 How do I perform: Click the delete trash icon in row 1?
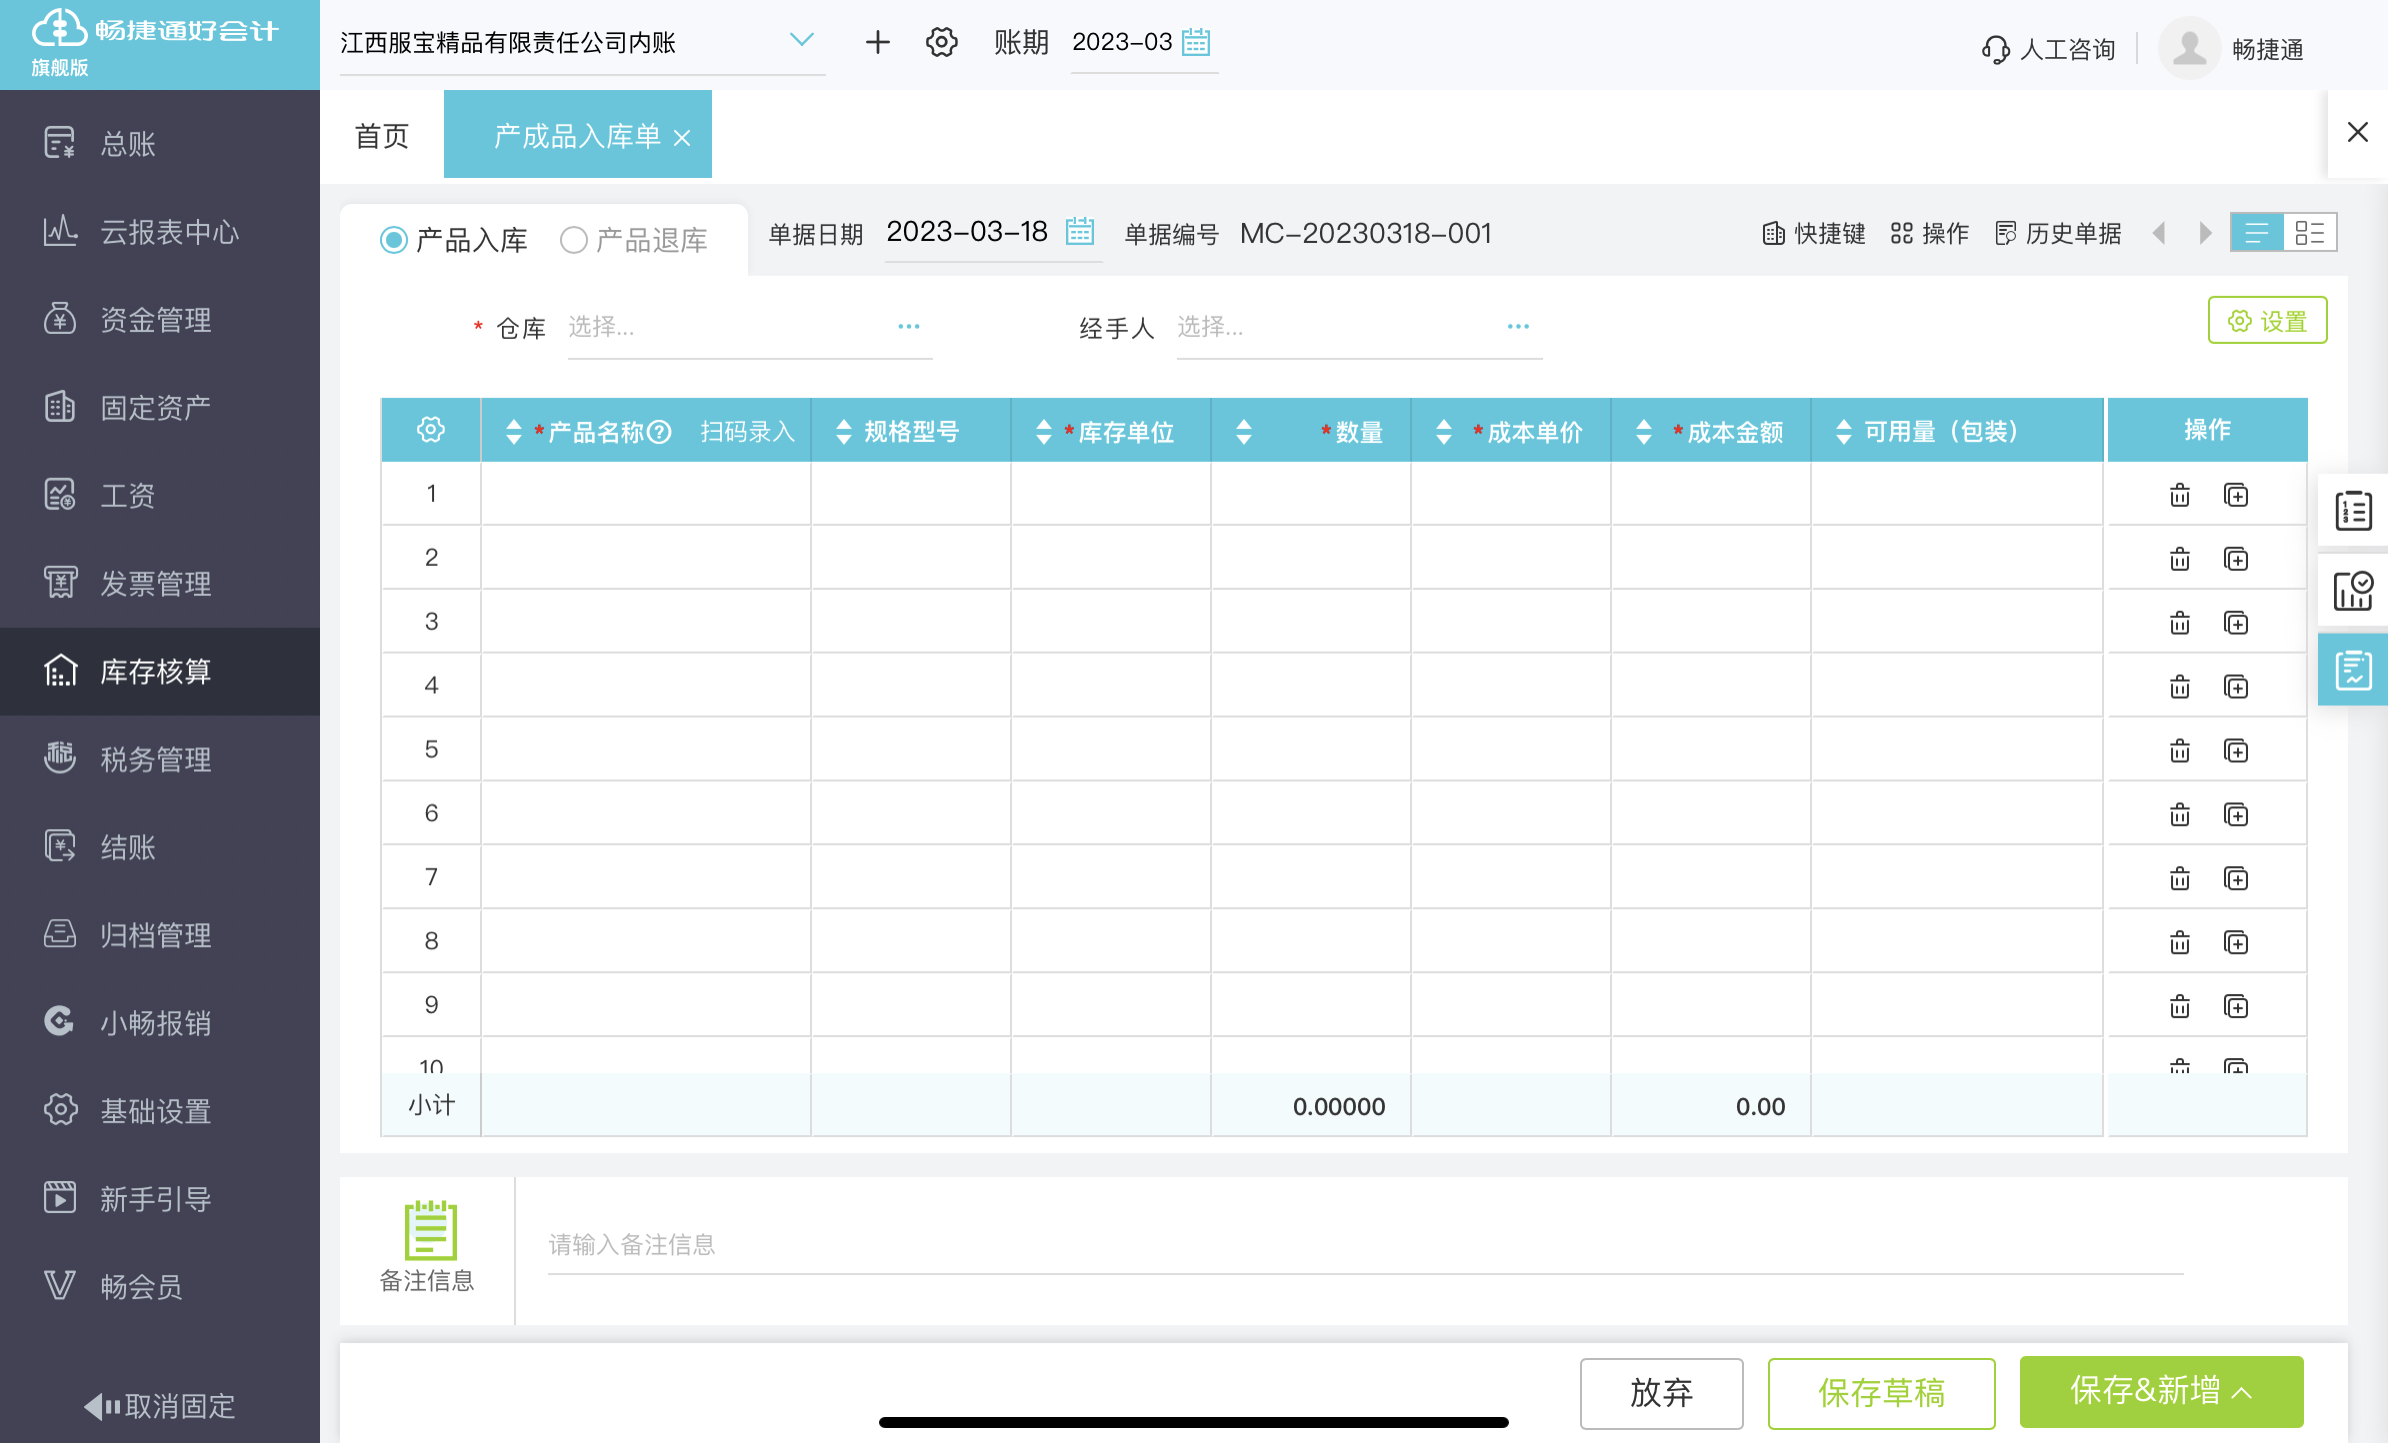coord(2180,495)
